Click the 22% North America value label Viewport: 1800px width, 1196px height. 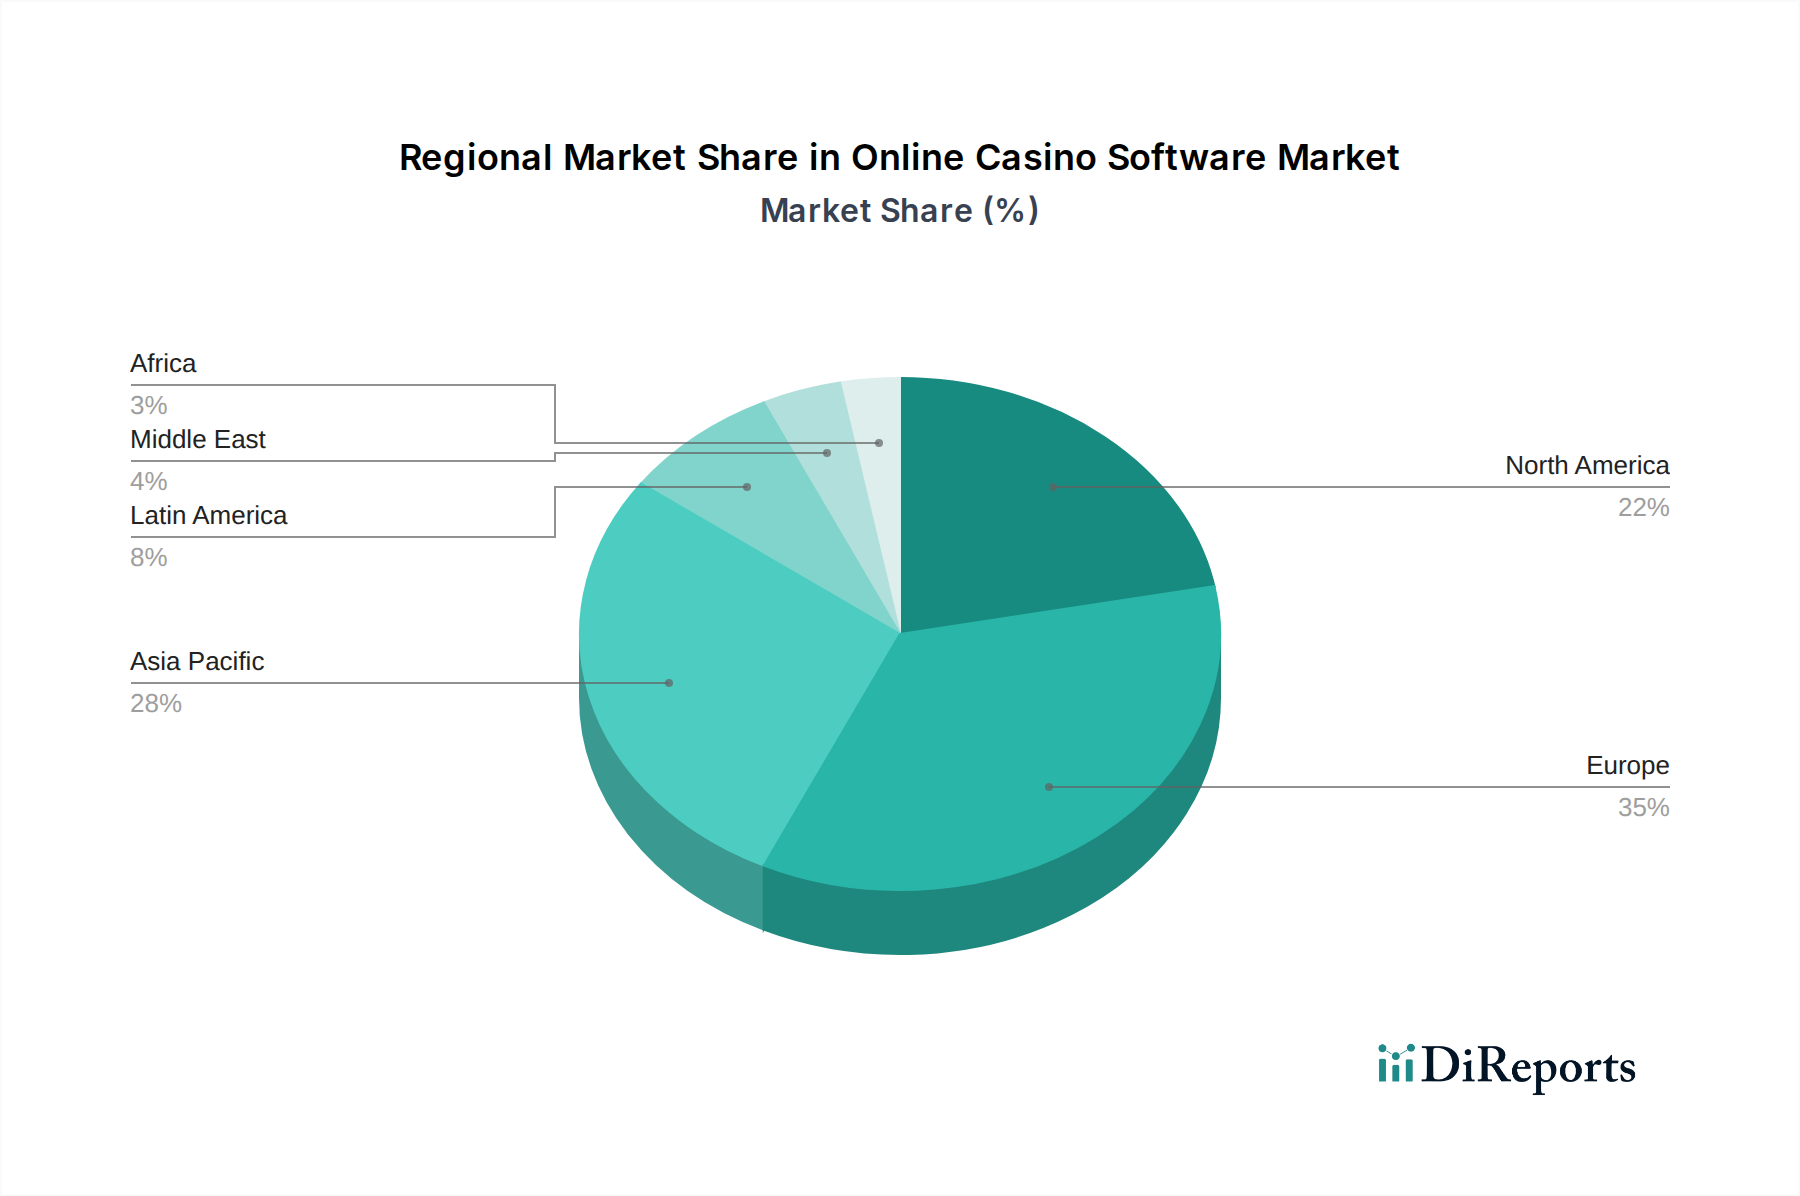click(1644, 507)
